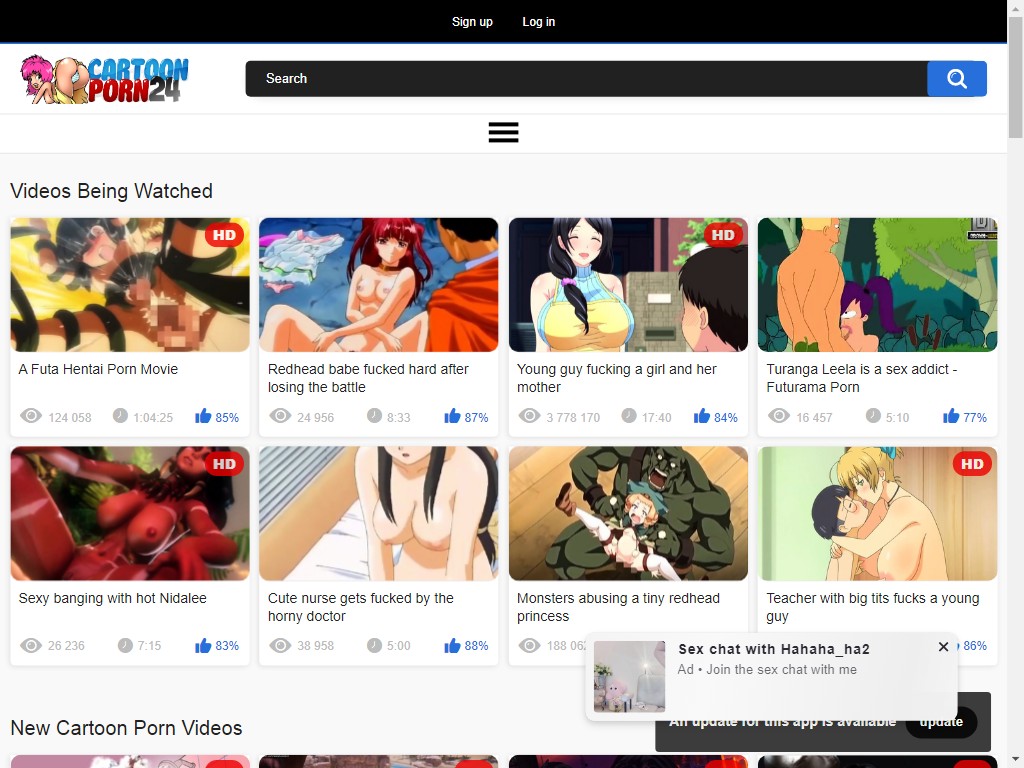Click the vertical page scrollbar

click(x=1015, y=400)
